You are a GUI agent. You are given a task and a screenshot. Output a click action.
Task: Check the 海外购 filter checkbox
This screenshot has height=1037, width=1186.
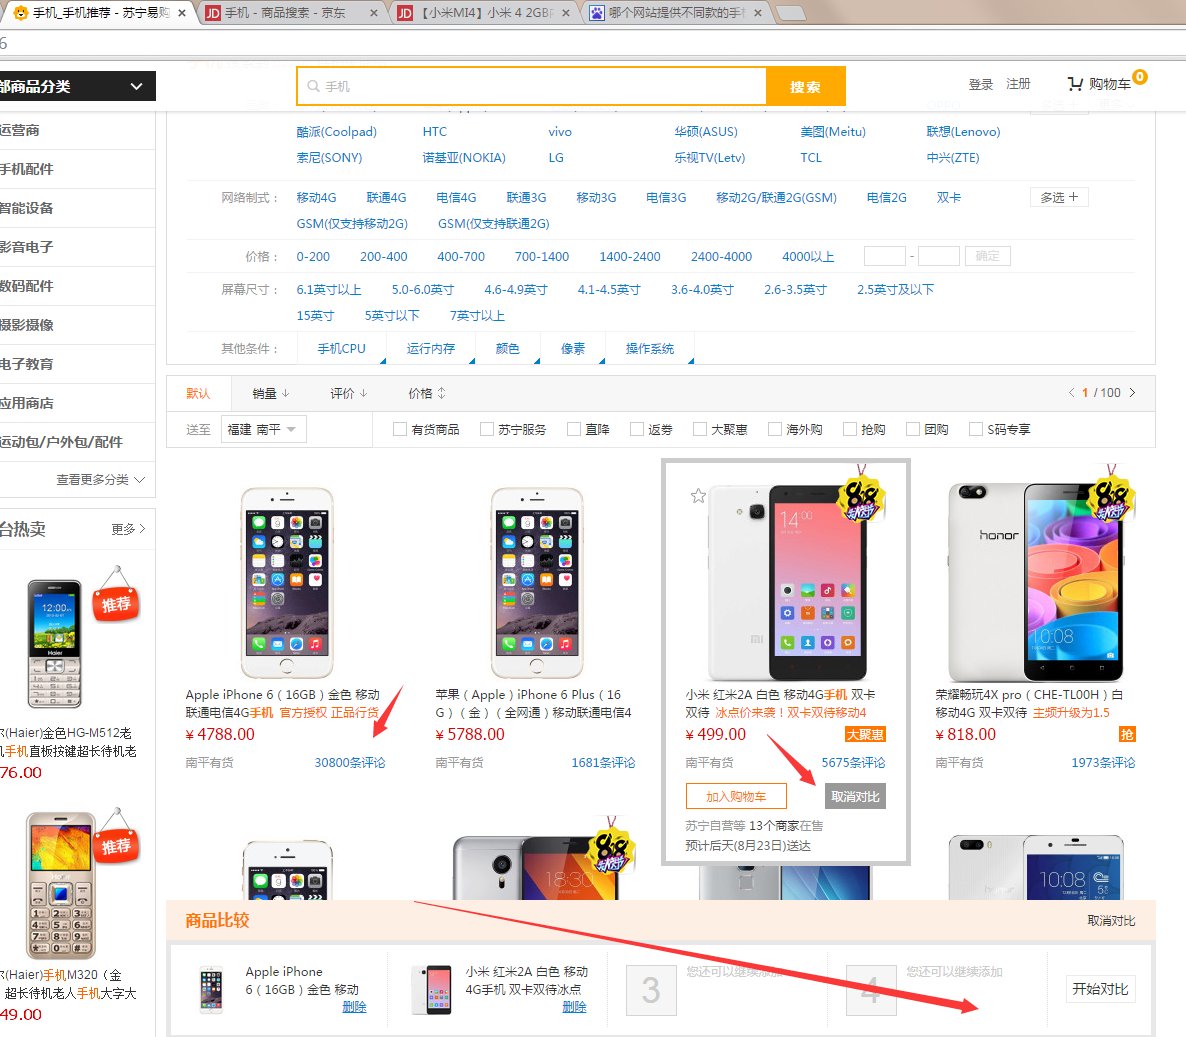click(x=775, y=430)
